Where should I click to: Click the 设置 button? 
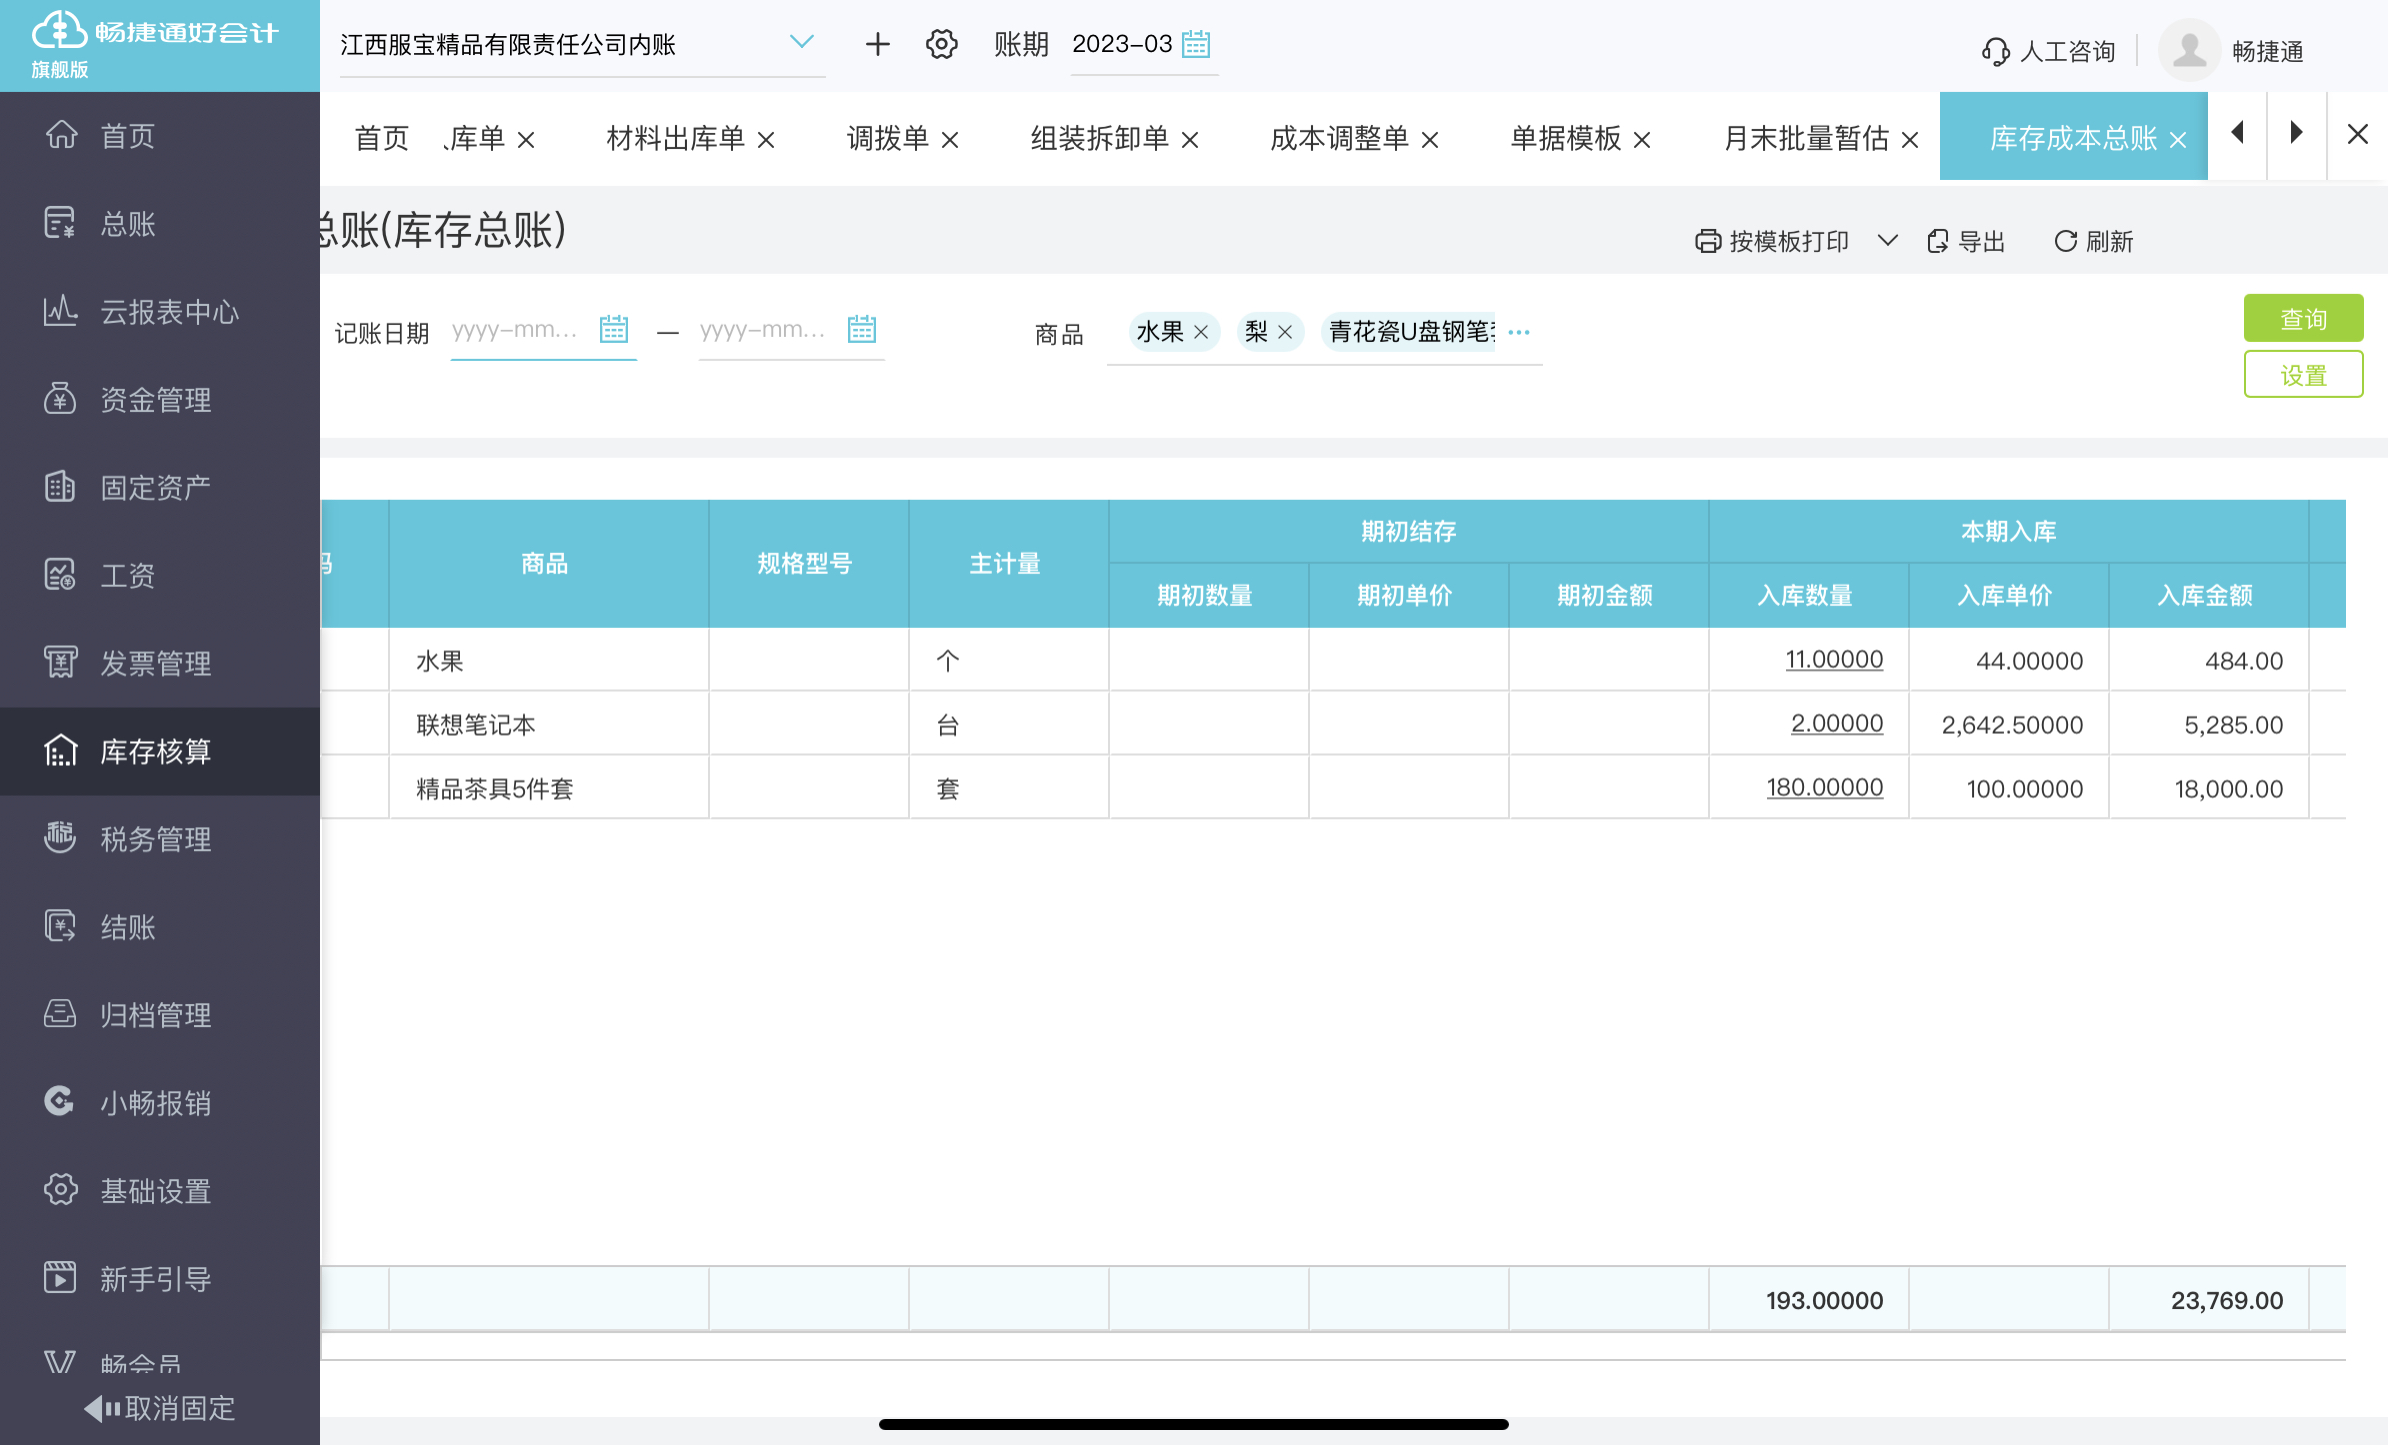[2304, 375]
